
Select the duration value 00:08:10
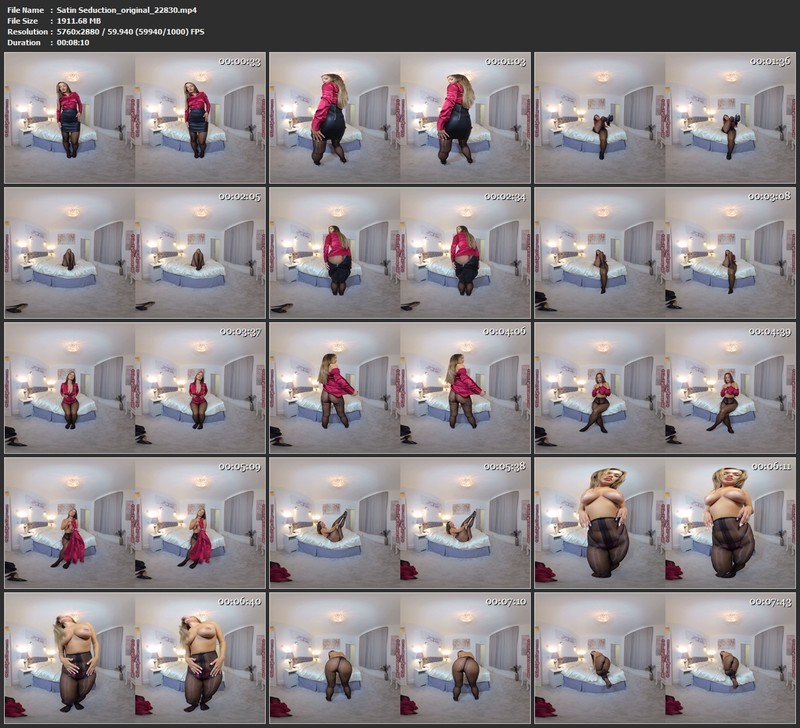pyautogui.click(x=76, y=42)
